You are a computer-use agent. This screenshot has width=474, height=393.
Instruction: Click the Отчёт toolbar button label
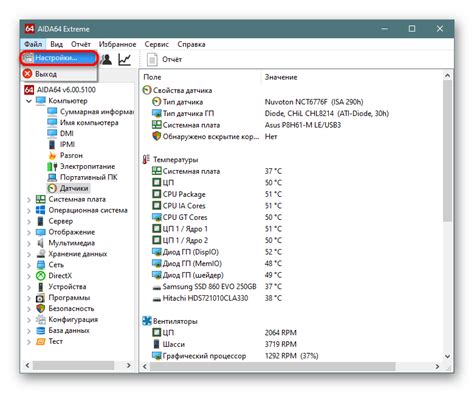point(172,60)
